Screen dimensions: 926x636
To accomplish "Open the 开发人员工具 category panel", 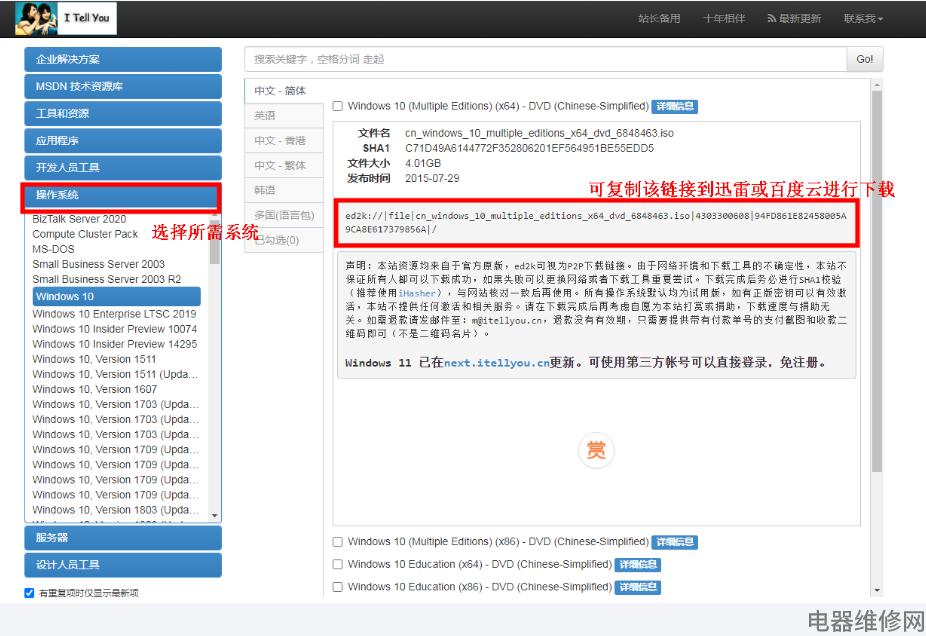I will tap(122, 167).
